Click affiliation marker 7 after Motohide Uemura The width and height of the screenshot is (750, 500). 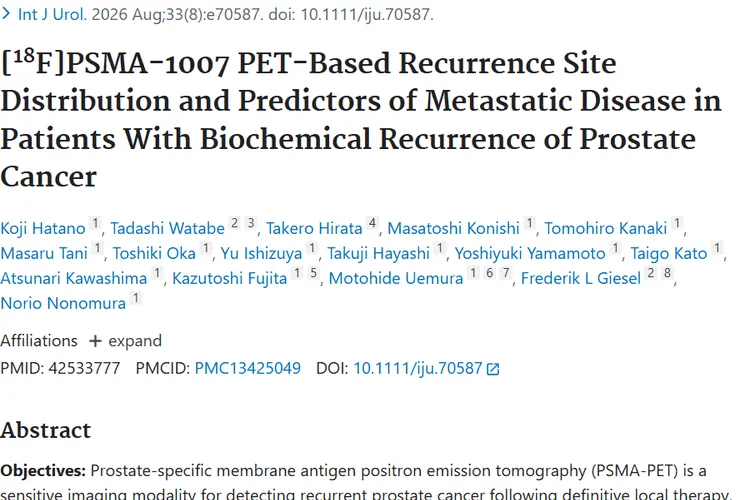click(x=506, y=273)
